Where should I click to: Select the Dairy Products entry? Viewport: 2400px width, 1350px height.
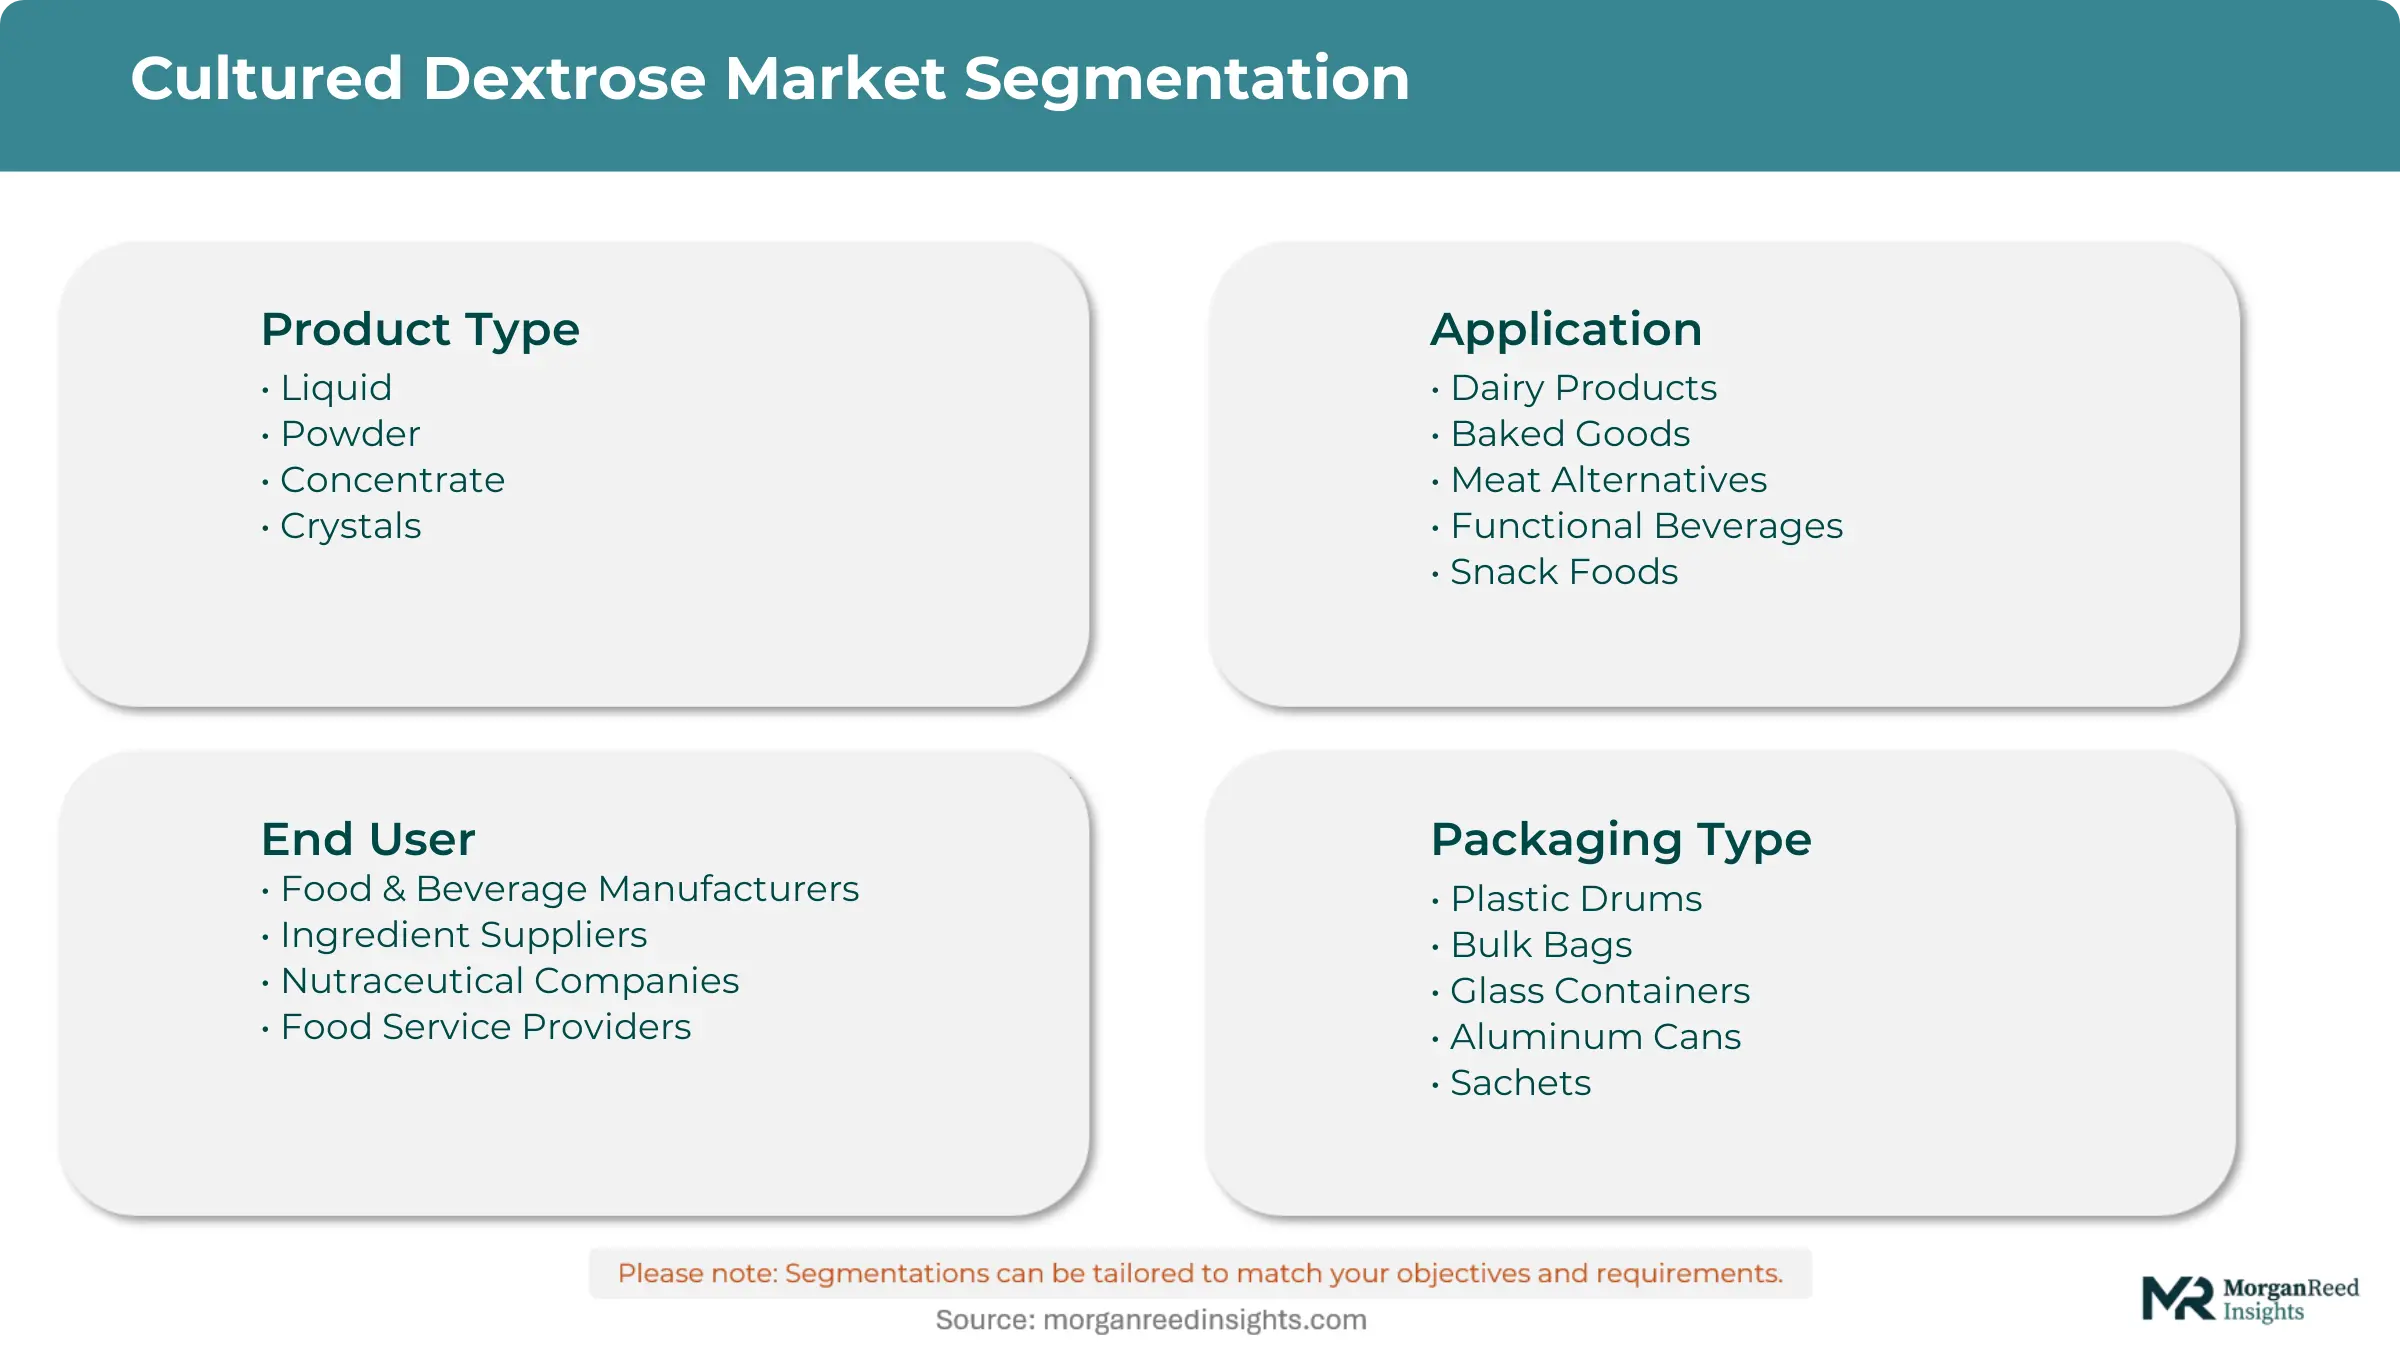click(x=1583, y=388)
